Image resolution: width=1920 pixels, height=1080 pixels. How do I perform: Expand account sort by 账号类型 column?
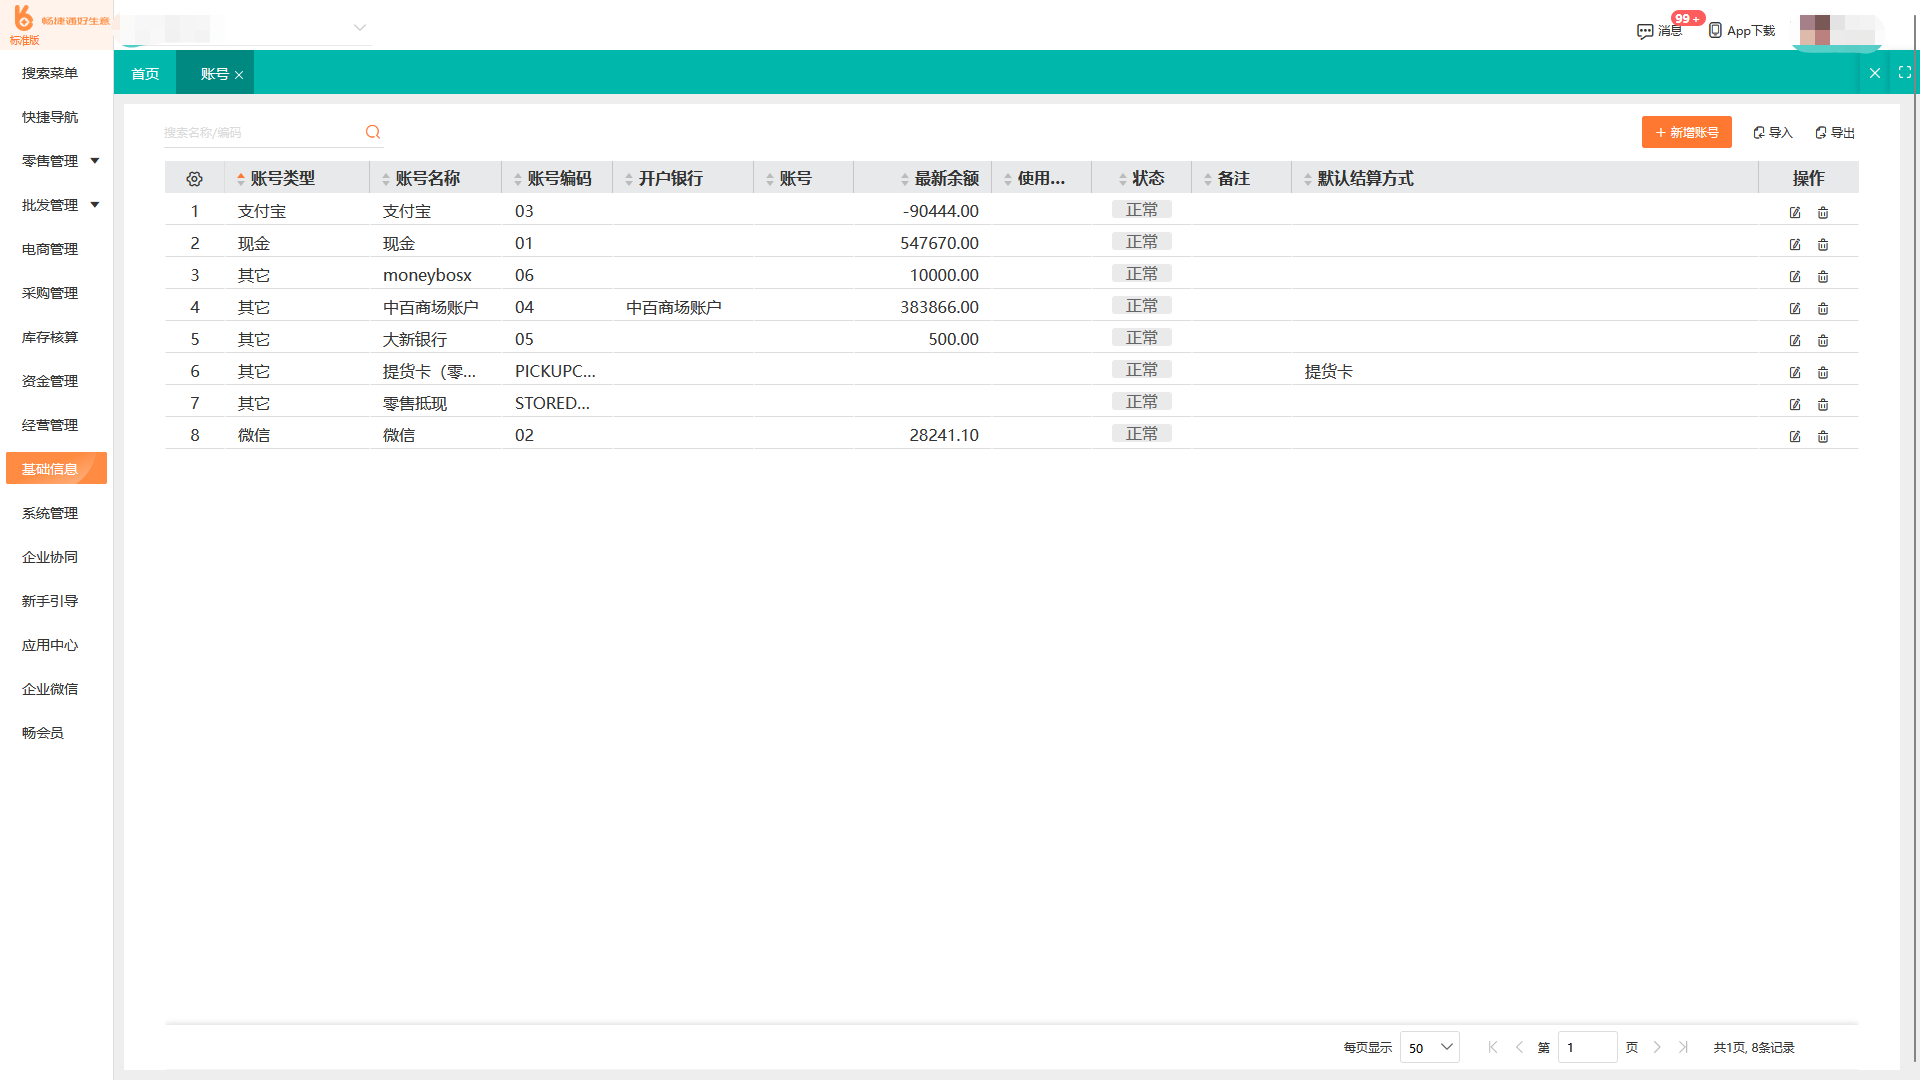(240, 178)
